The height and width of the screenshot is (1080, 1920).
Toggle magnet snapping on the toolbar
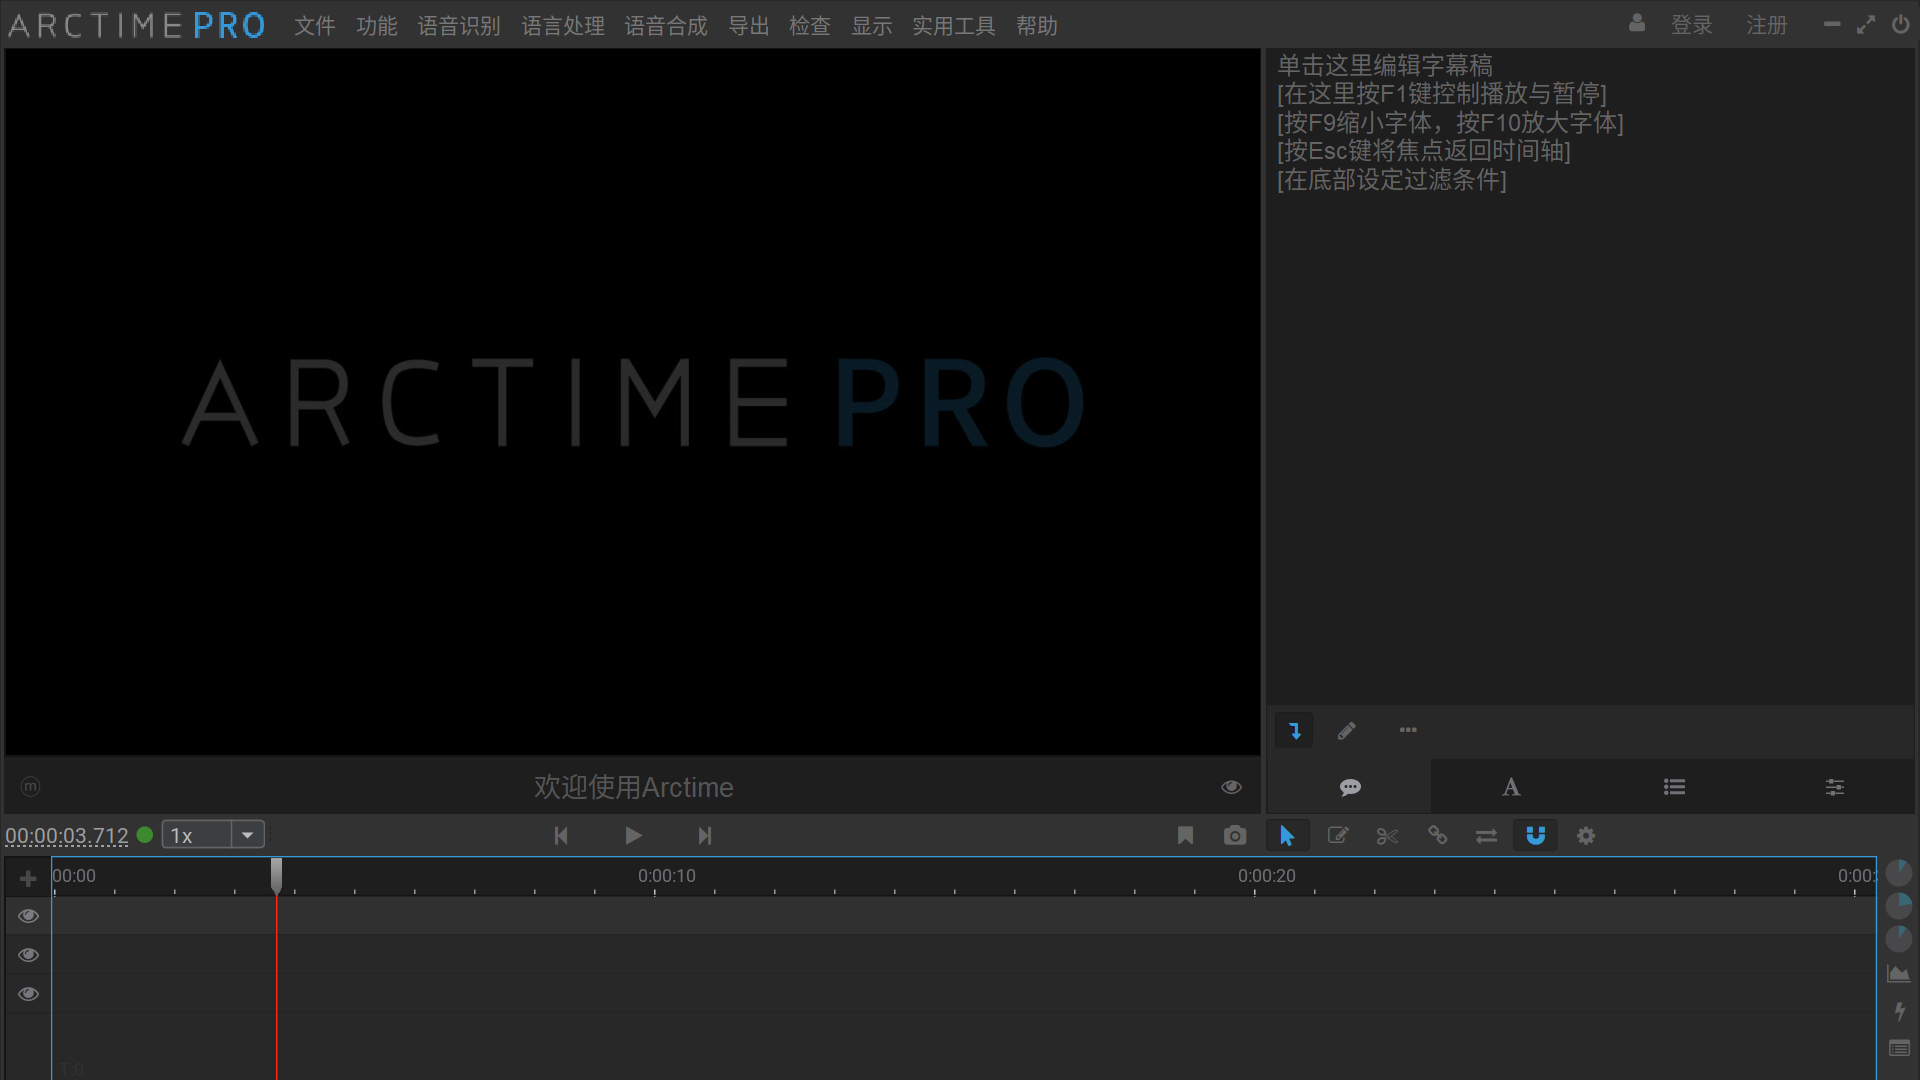(1535, 835)
